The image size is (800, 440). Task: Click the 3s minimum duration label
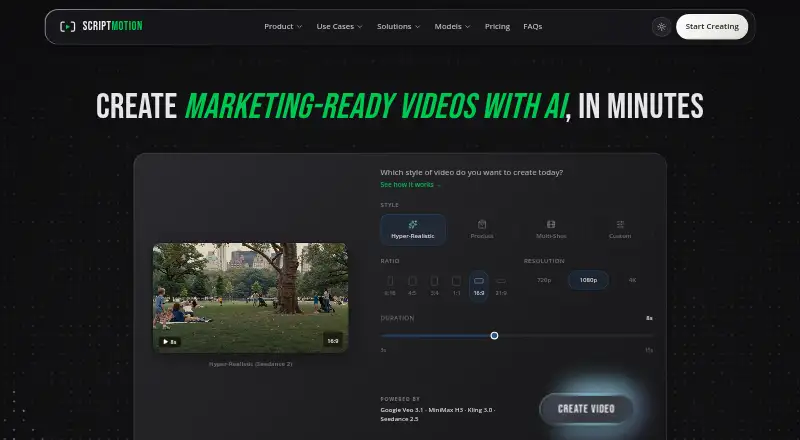point(383,350)
